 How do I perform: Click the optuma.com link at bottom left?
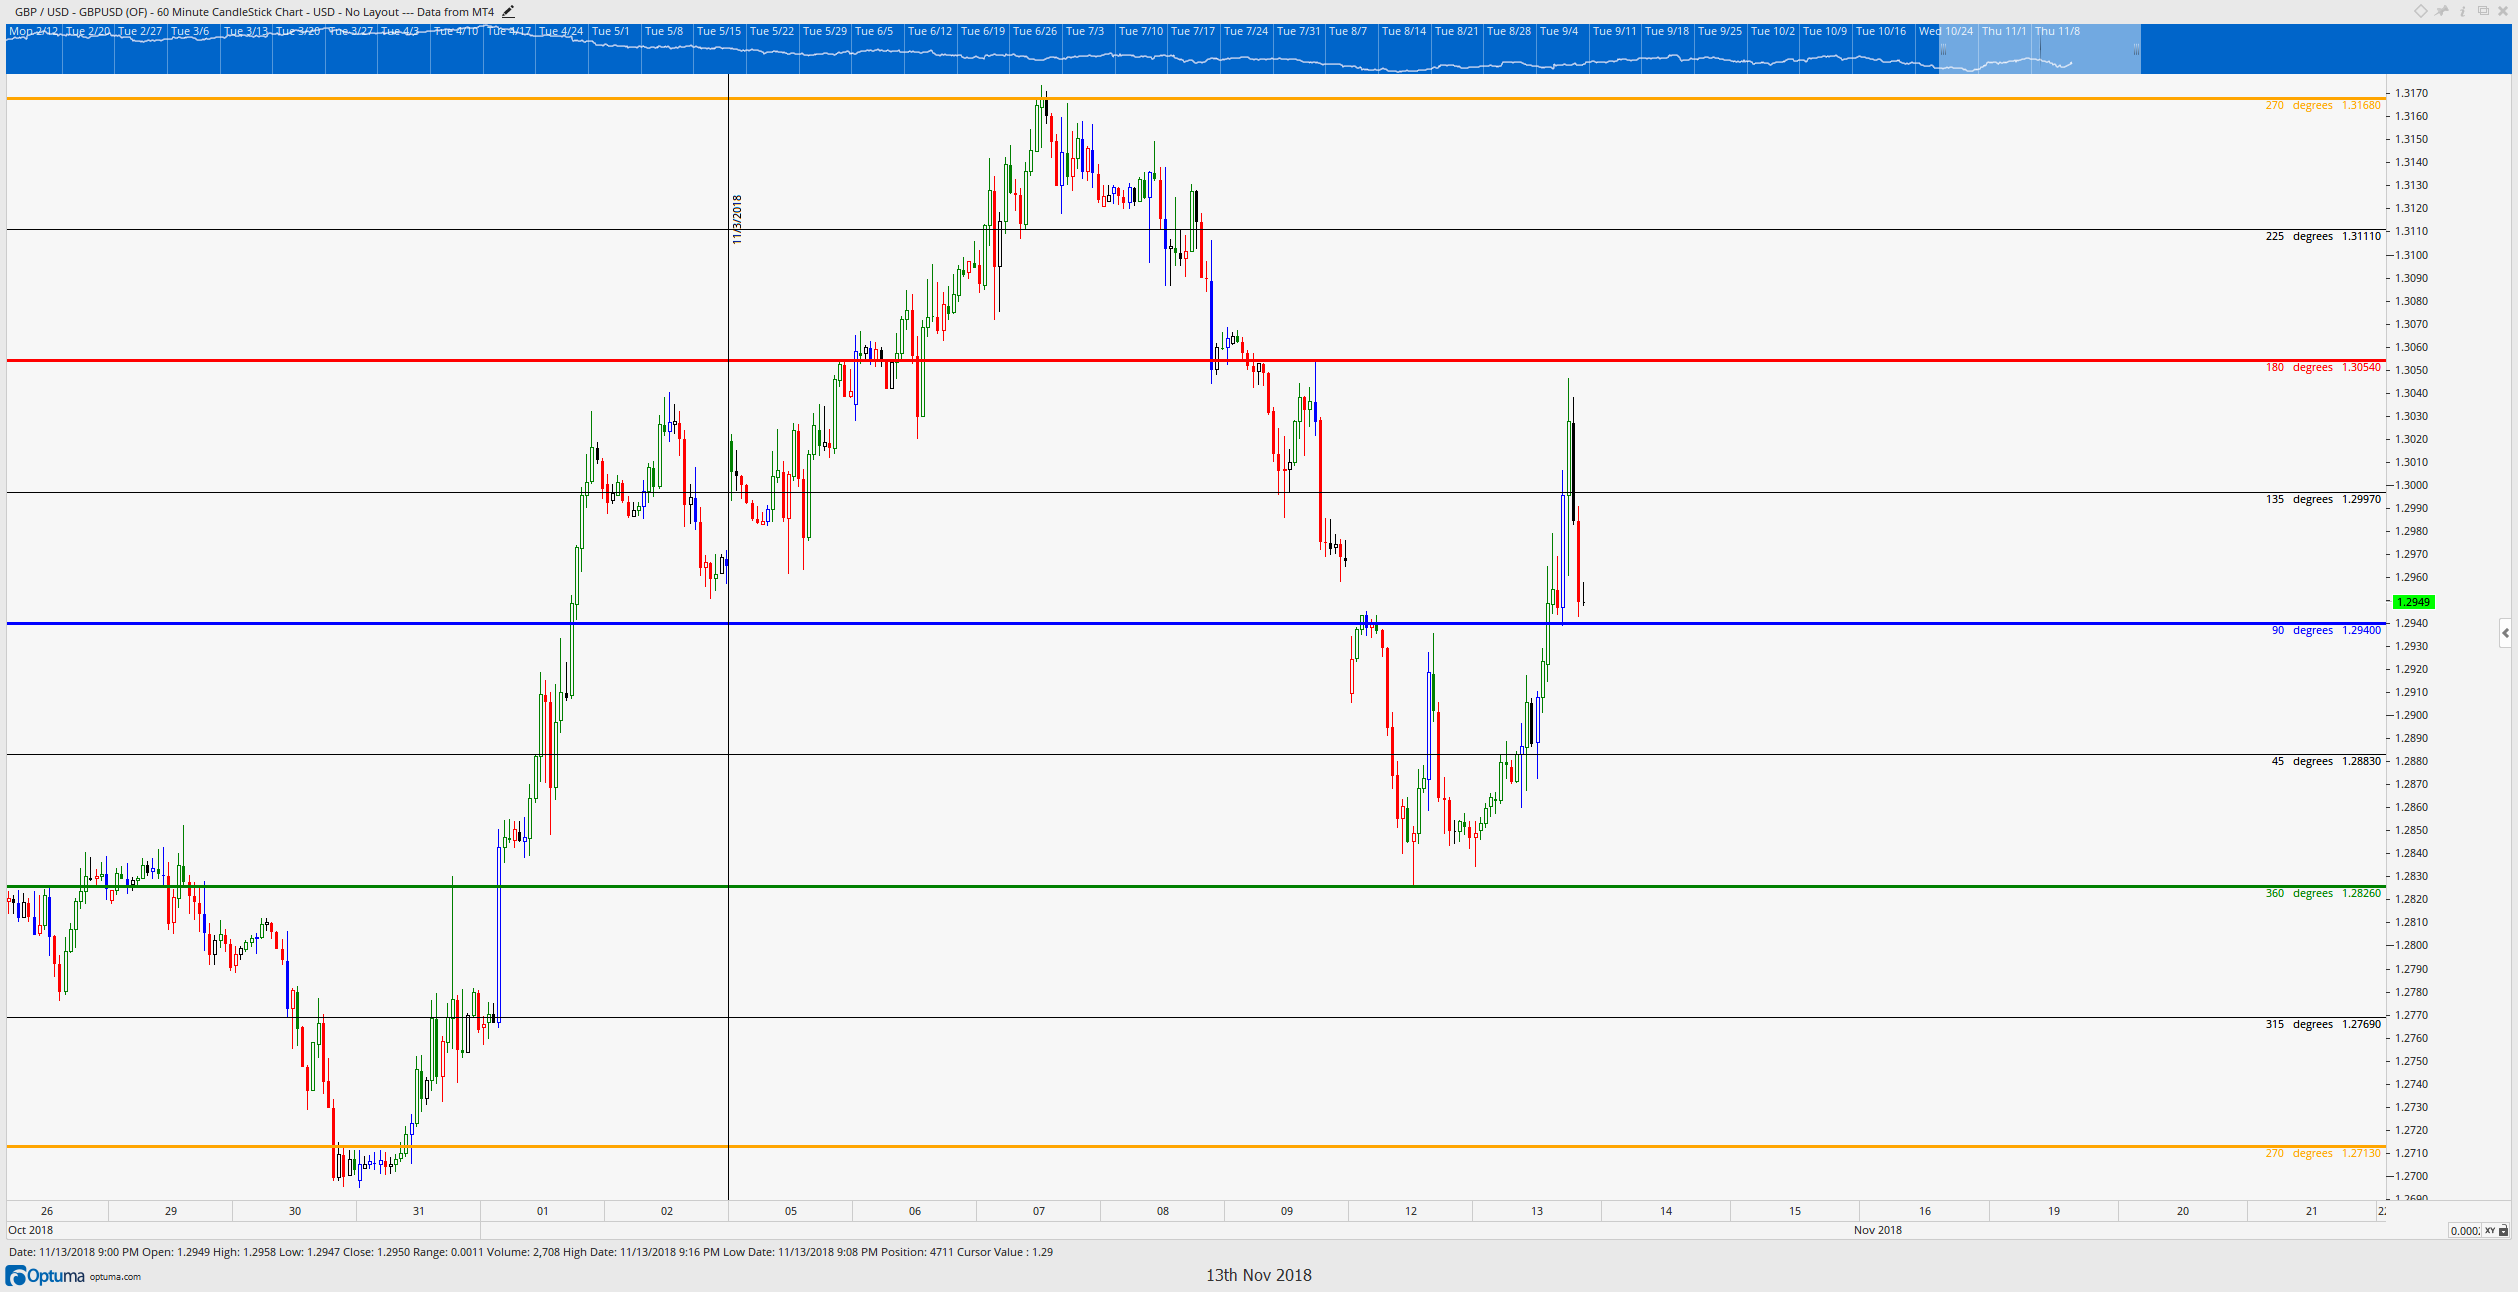113,1277
